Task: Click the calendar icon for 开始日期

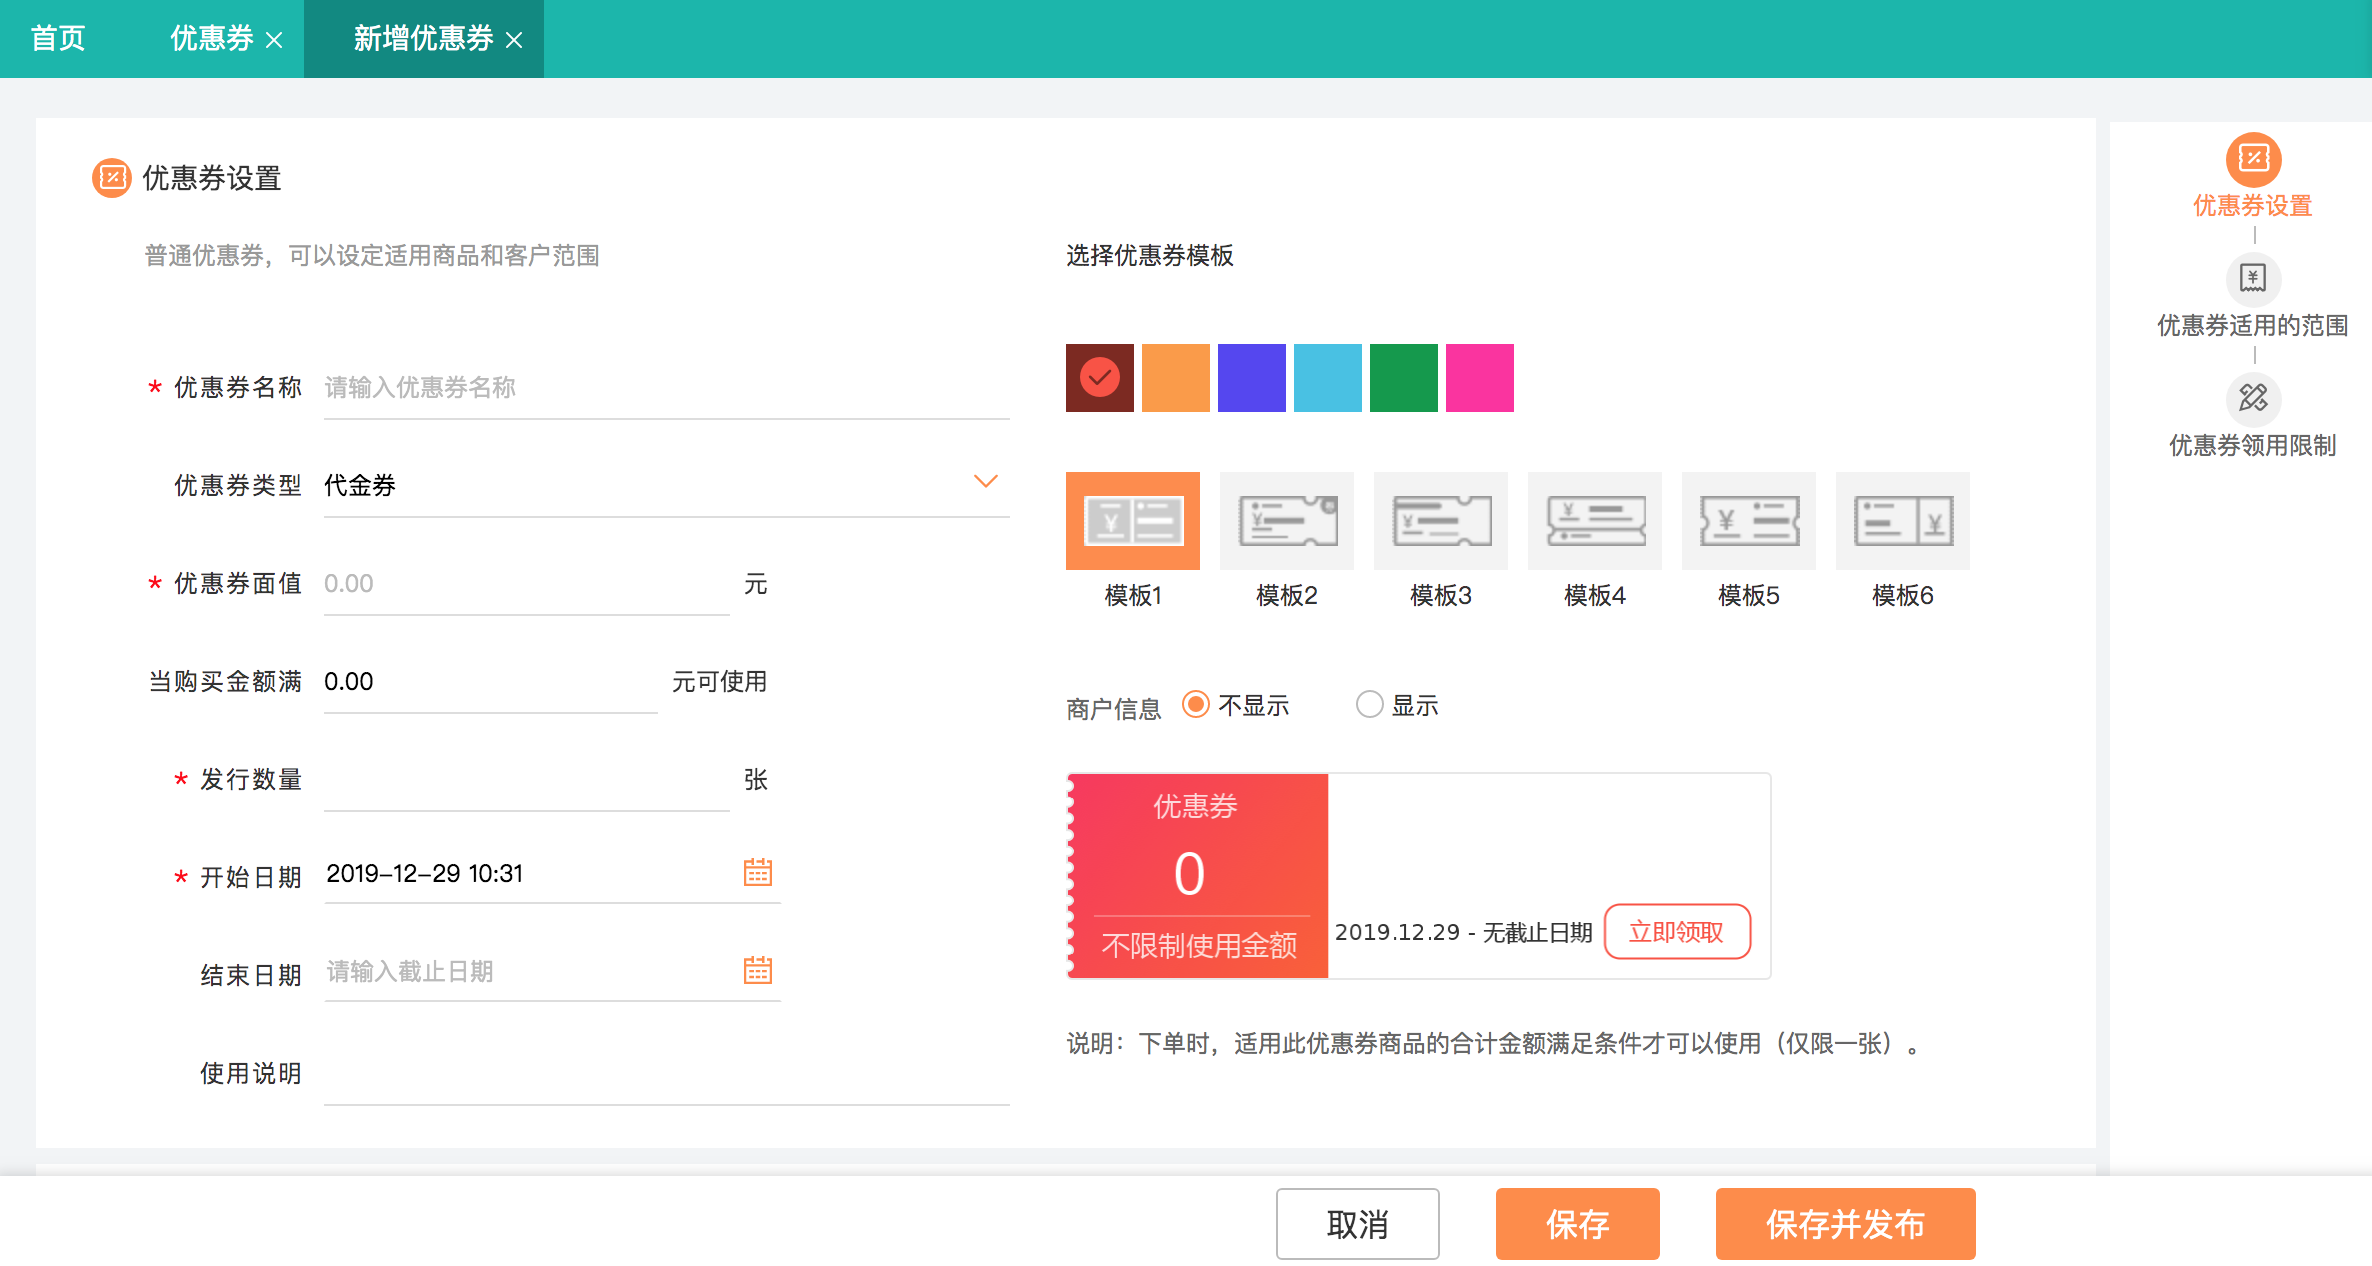Action: [x=758, y=872]
